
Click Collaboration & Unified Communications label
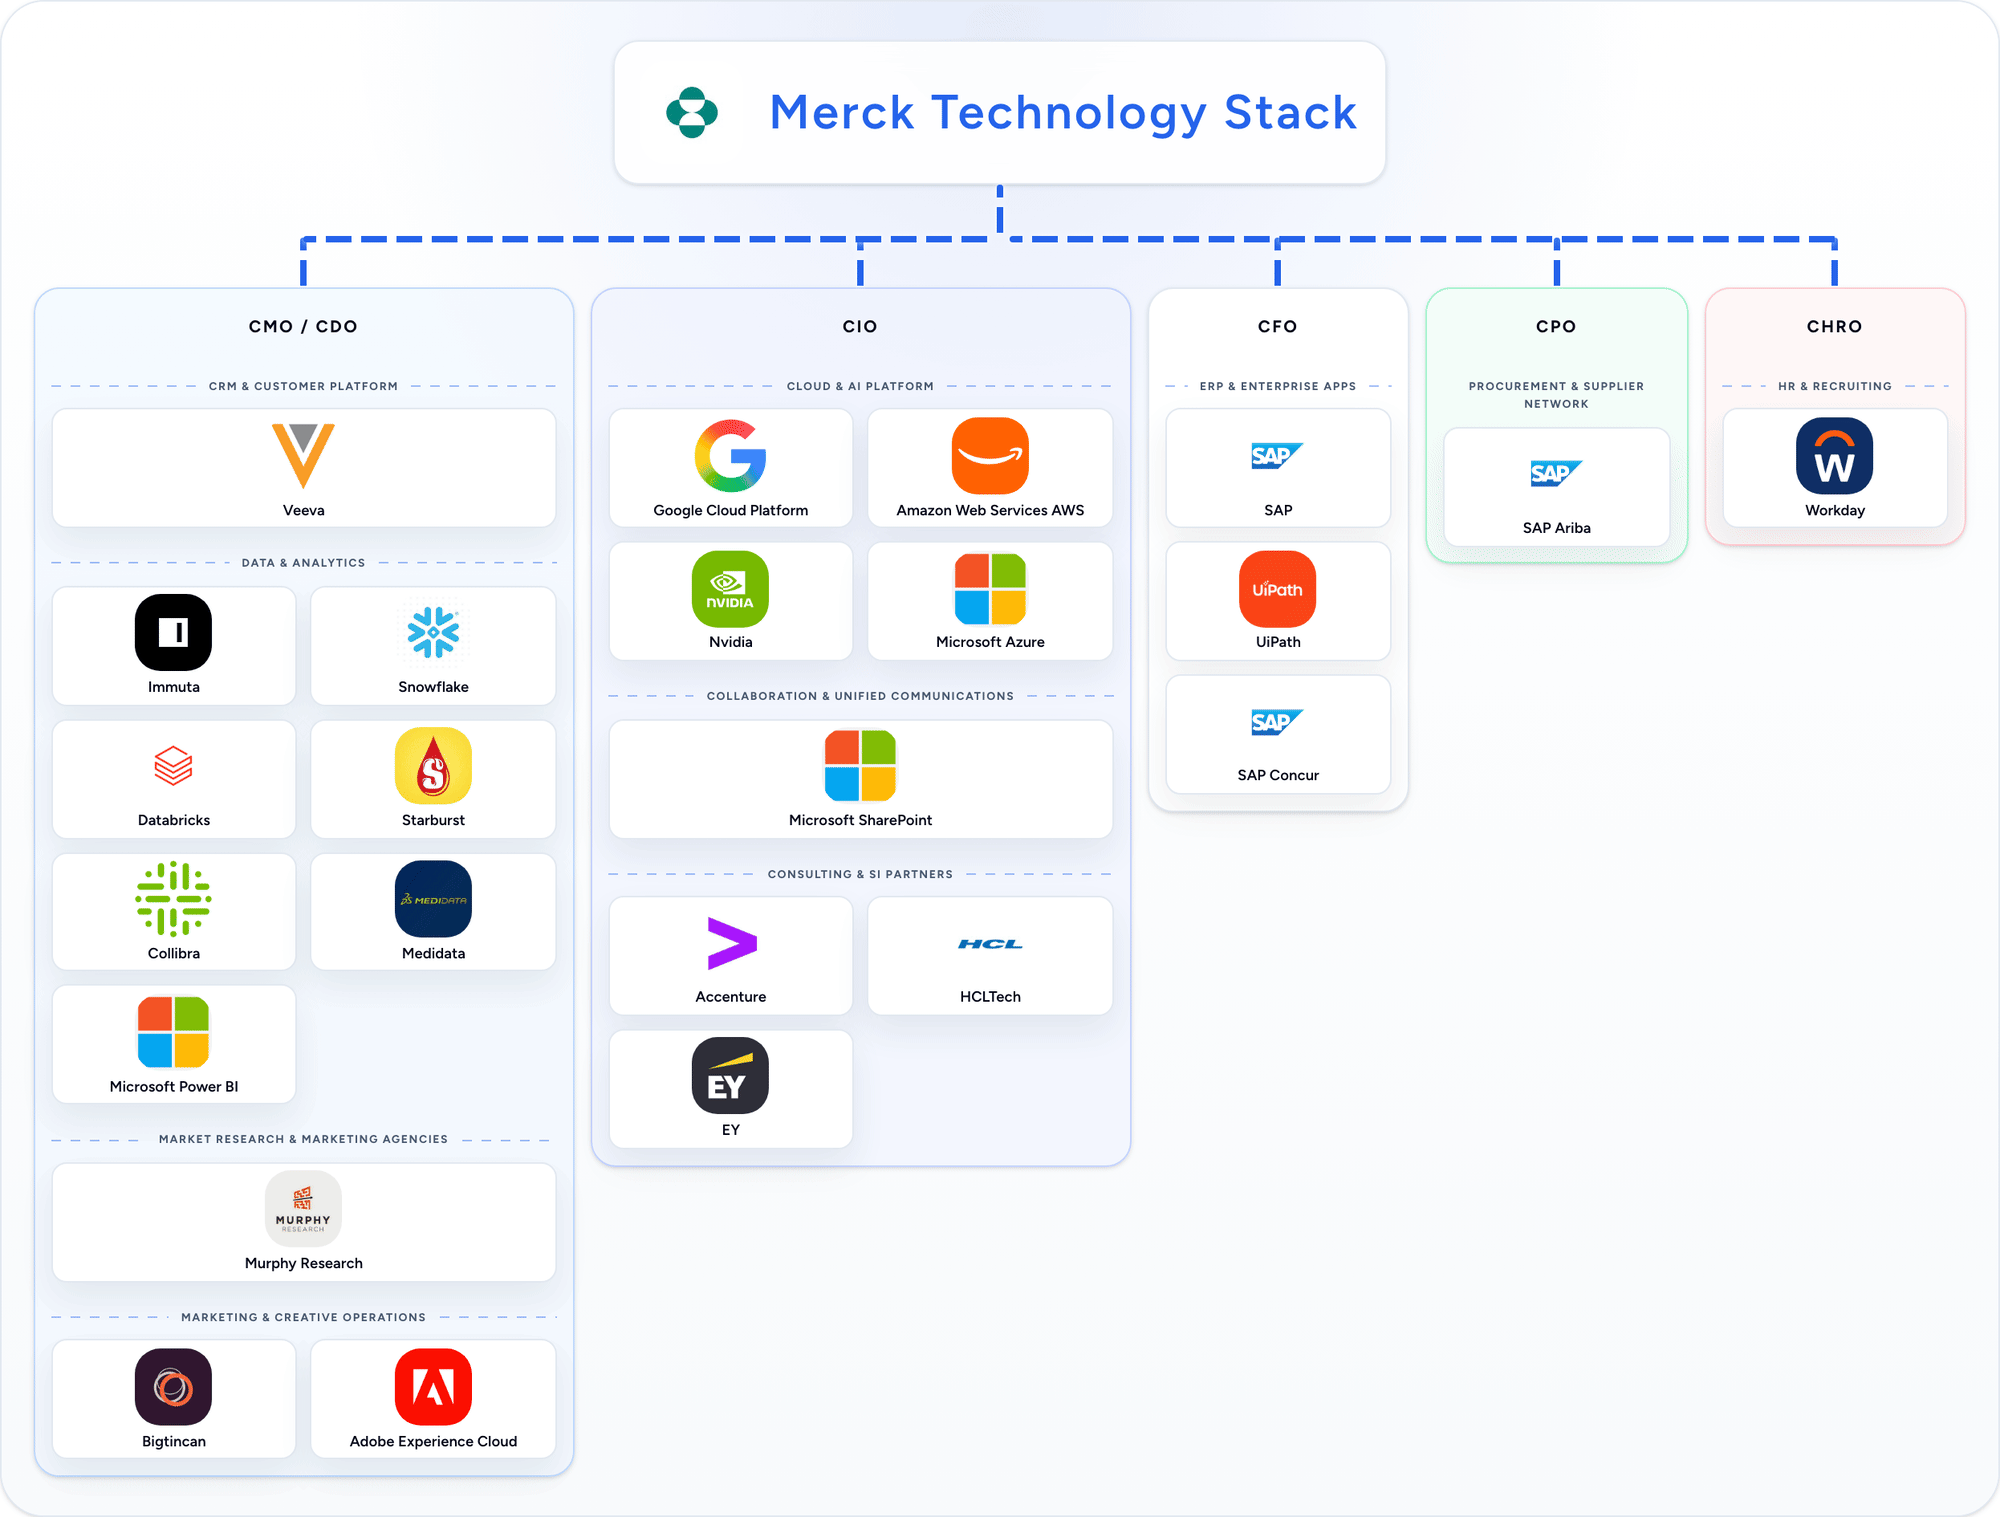point(860,696)
